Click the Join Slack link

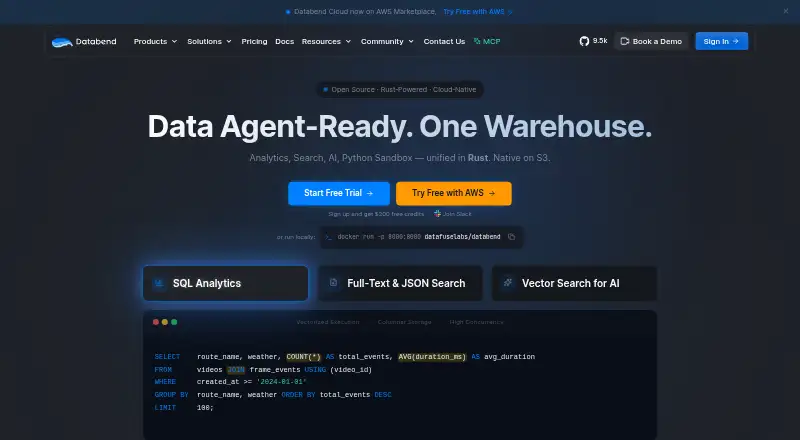click(453, 214)
